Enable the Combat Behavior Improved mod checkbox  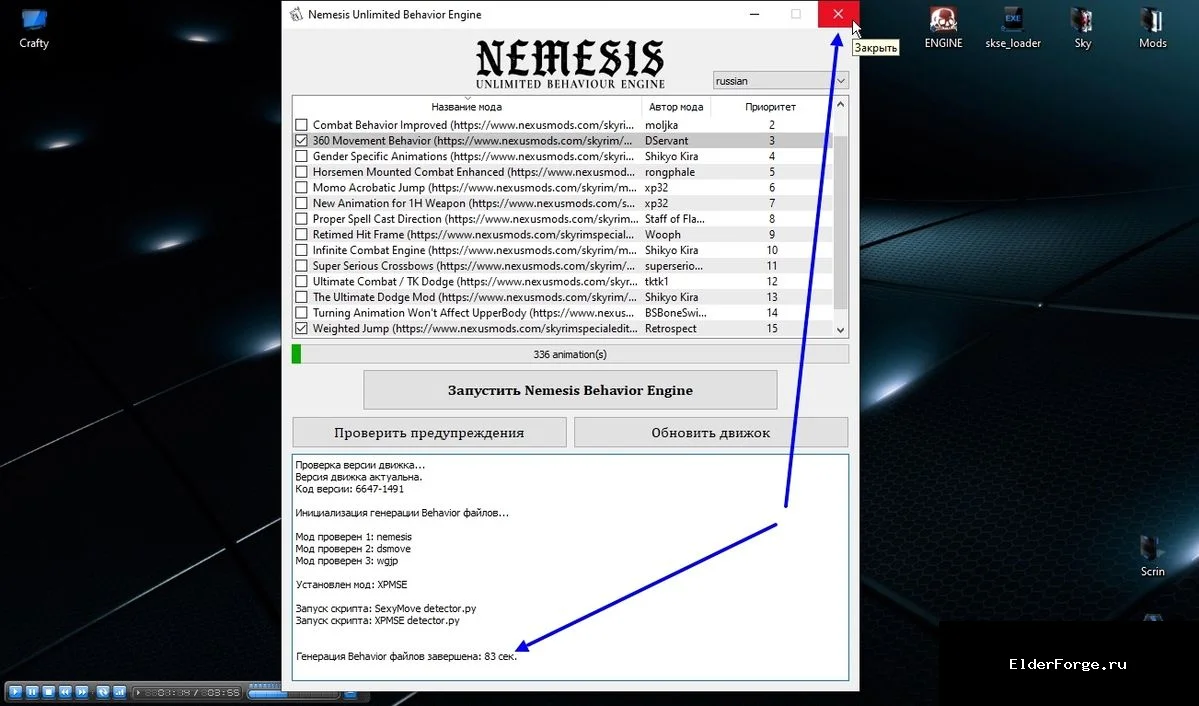click(301, 125)
